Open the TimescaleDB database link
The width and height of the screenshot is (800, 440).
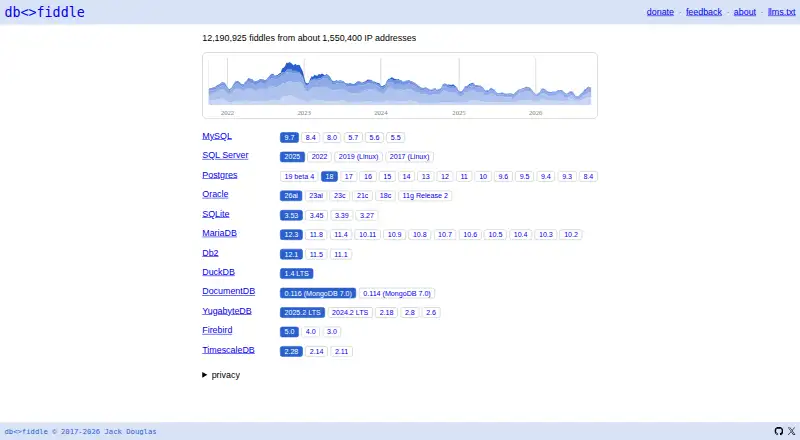(228, 350)
